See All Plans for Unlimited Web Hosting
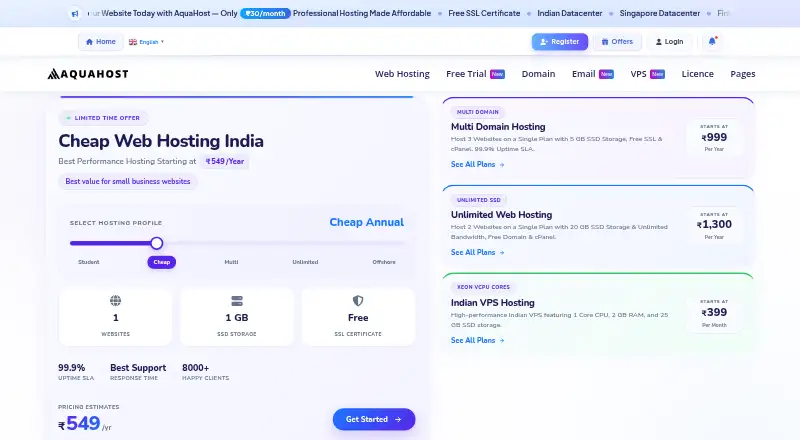Screen dimensions: 800x440 (478, 252)
